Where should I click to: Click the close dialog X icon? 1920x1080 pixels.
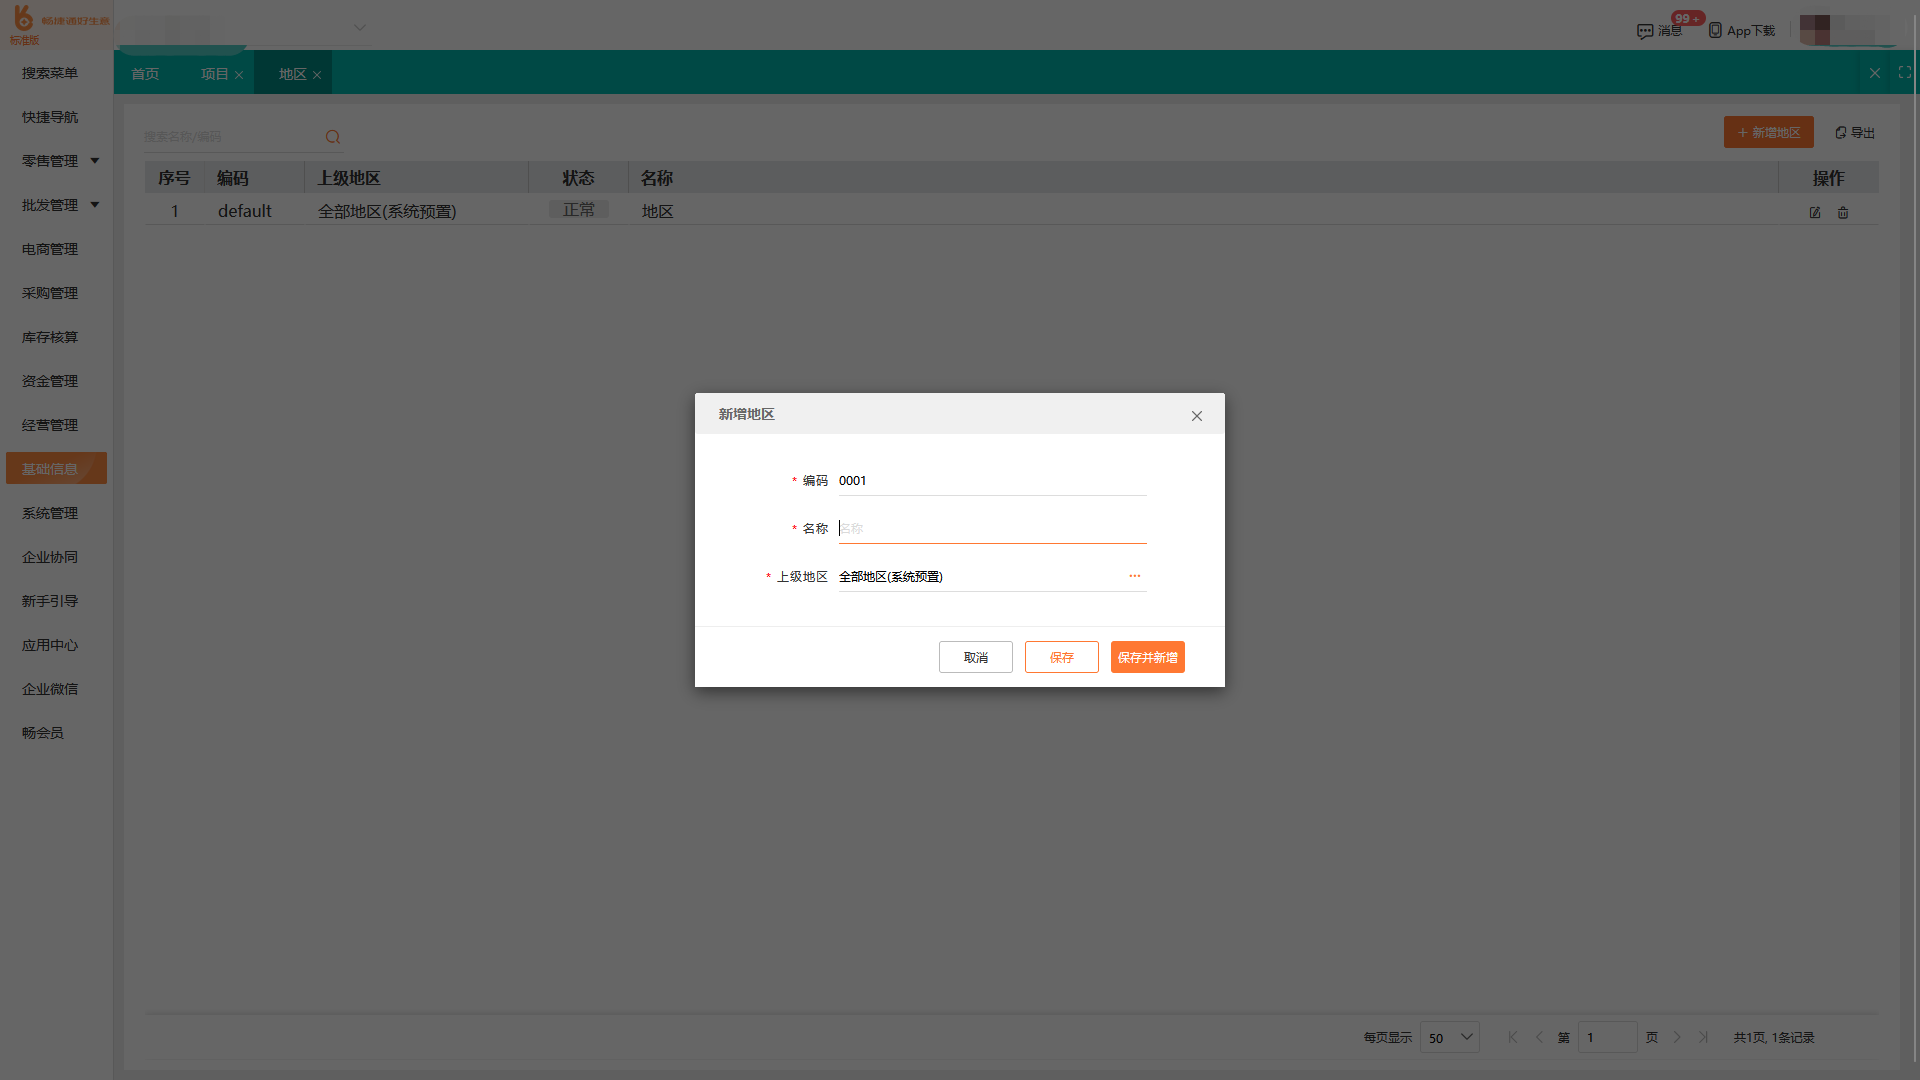(x=1197, y=415)
